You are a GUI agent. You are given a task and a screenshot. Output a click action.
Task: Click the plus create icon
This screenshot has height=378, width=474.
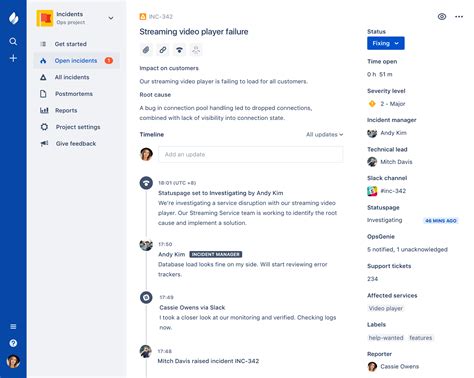(13, 58)
